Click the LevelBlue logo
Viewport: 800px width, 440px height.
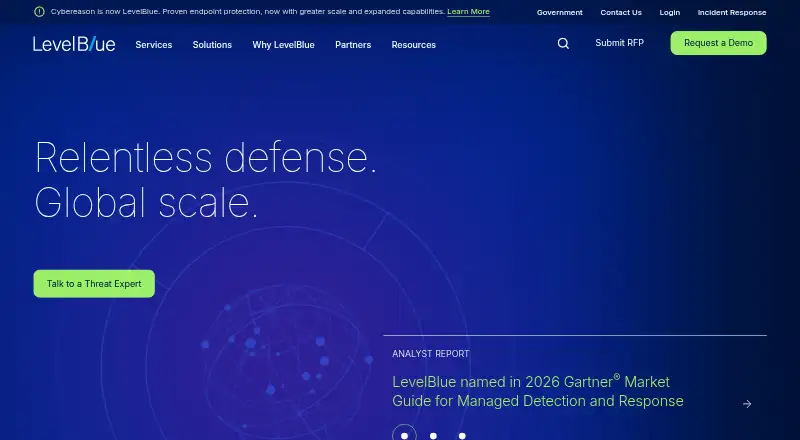pyautogui.click(x=74, y=44)
